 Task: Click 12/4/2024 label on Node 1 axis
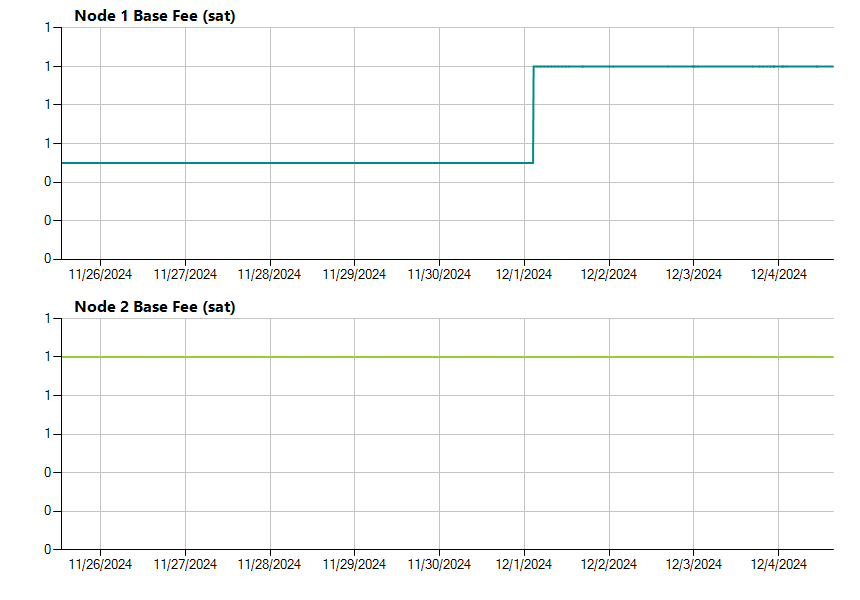pyautogui.click(x=779, y=274)
